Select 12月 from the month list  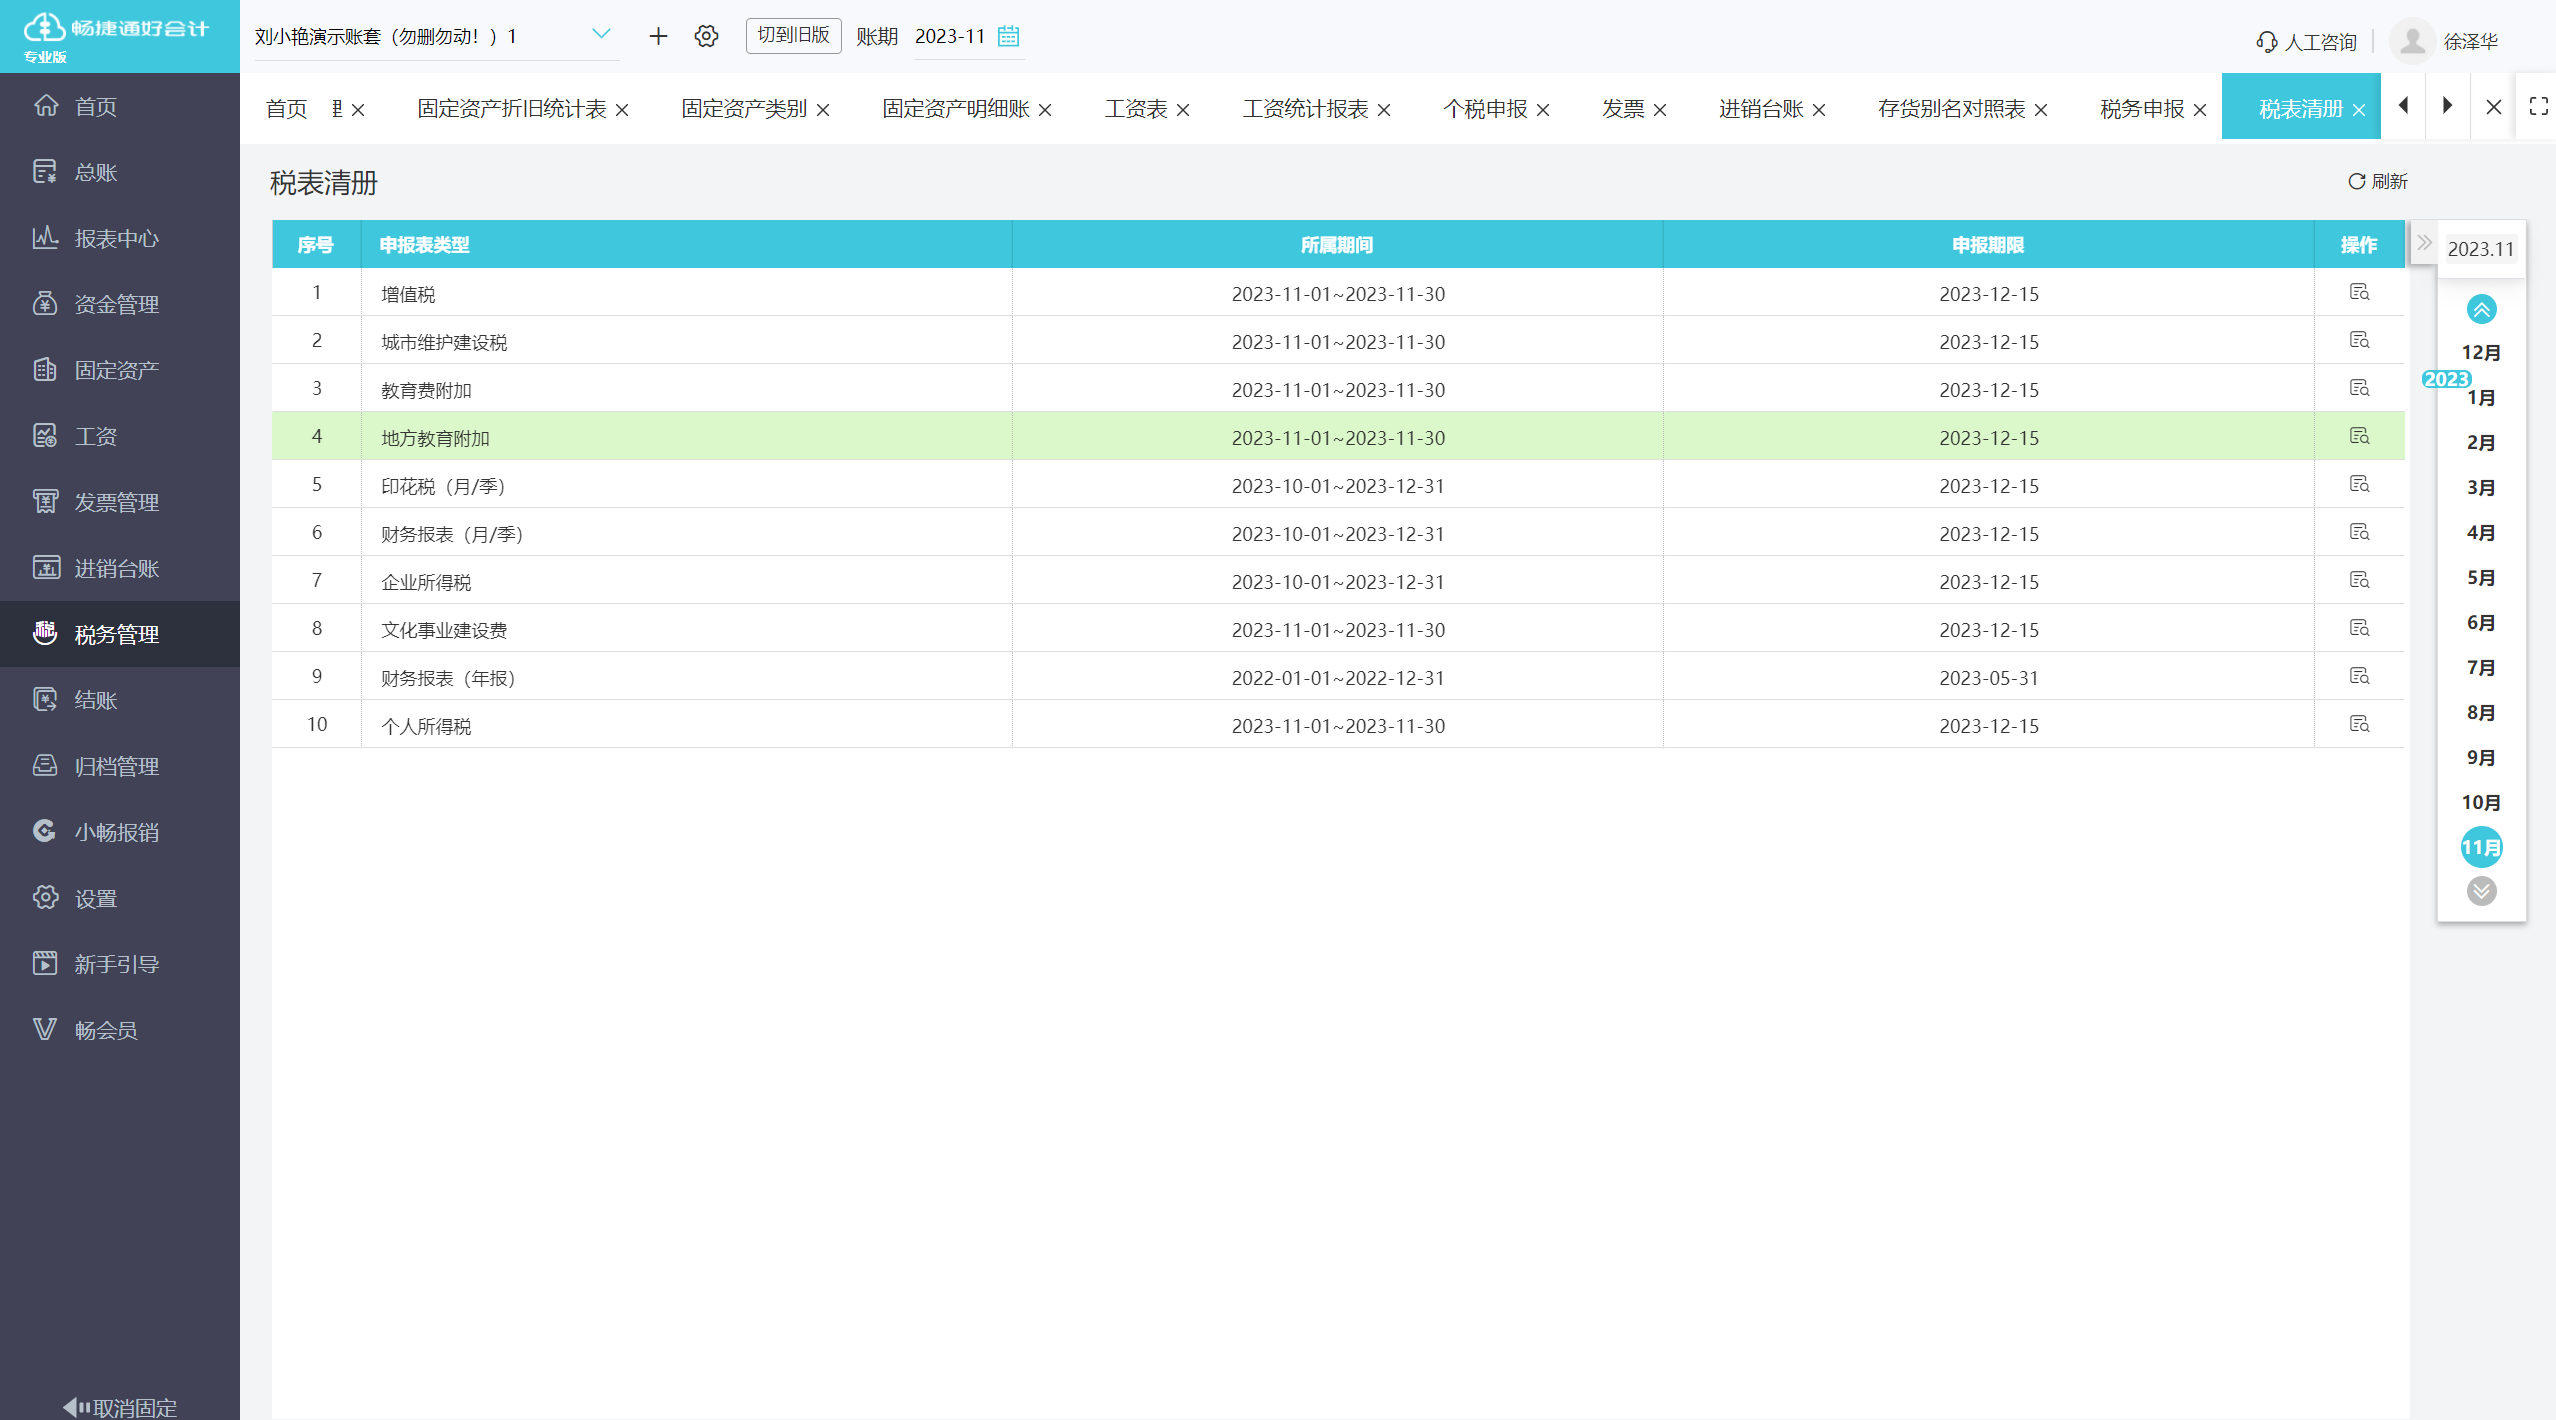point(2481,350)
